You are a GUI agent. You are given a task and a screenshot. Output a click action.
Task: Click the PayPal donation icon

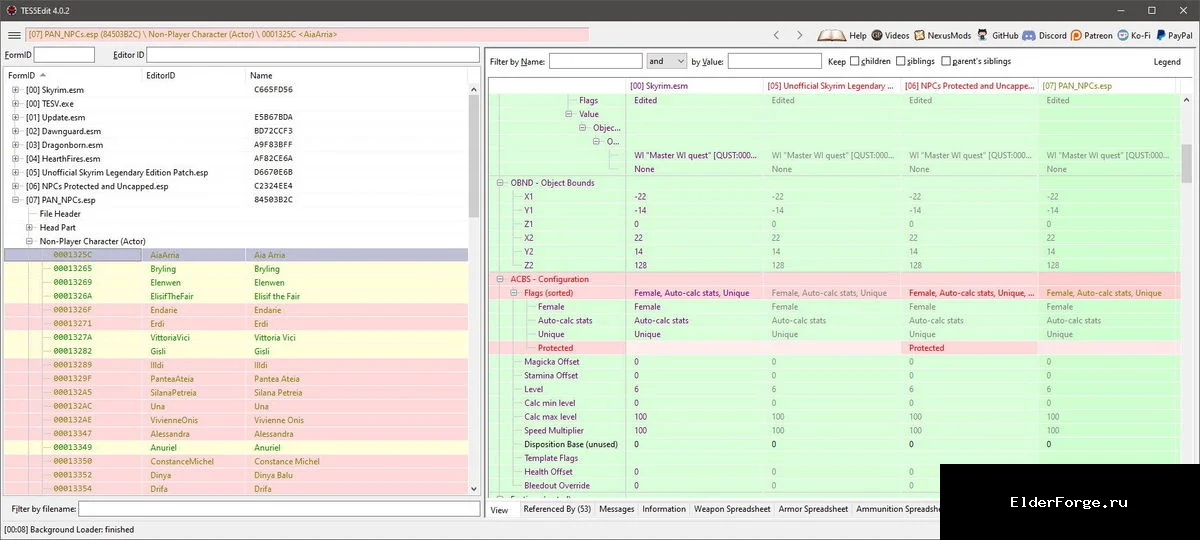1160,35
